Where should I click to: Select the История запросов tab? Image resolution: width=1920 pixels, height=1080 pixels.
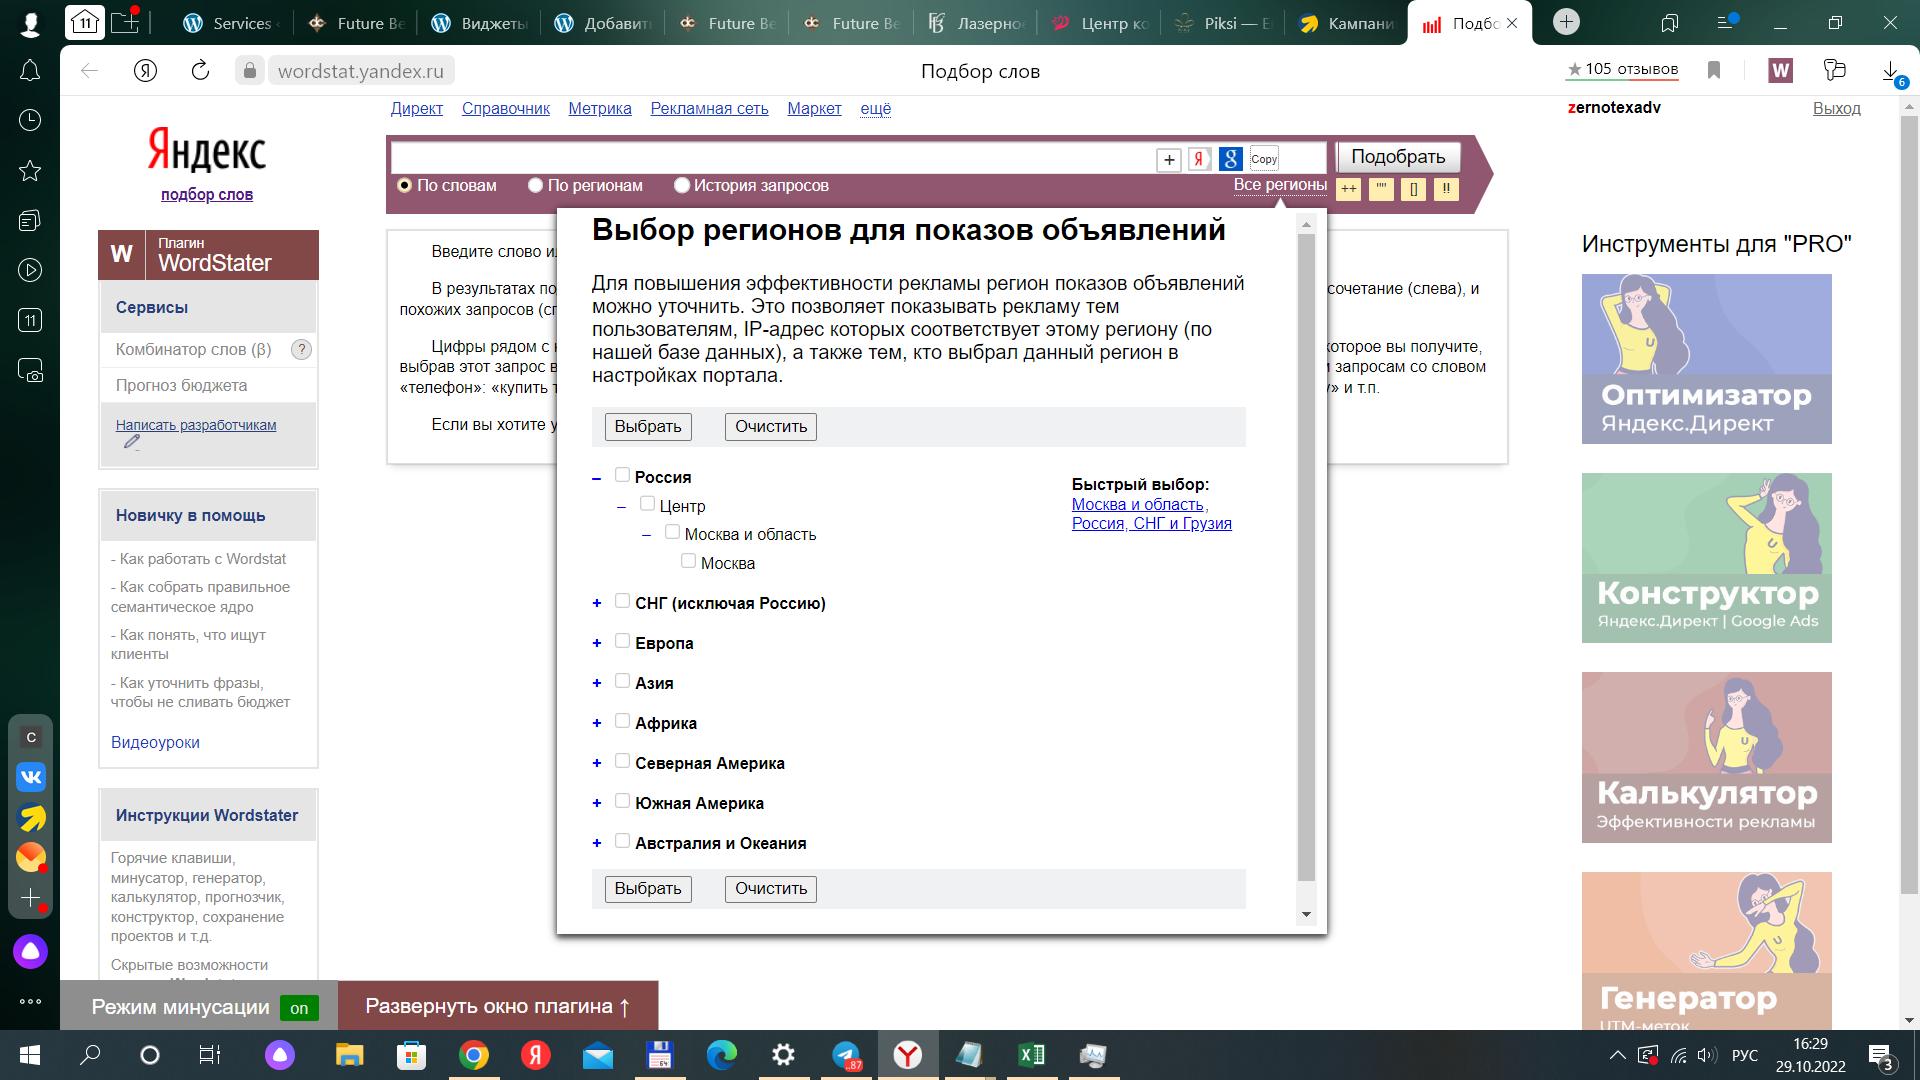[761, 185]
